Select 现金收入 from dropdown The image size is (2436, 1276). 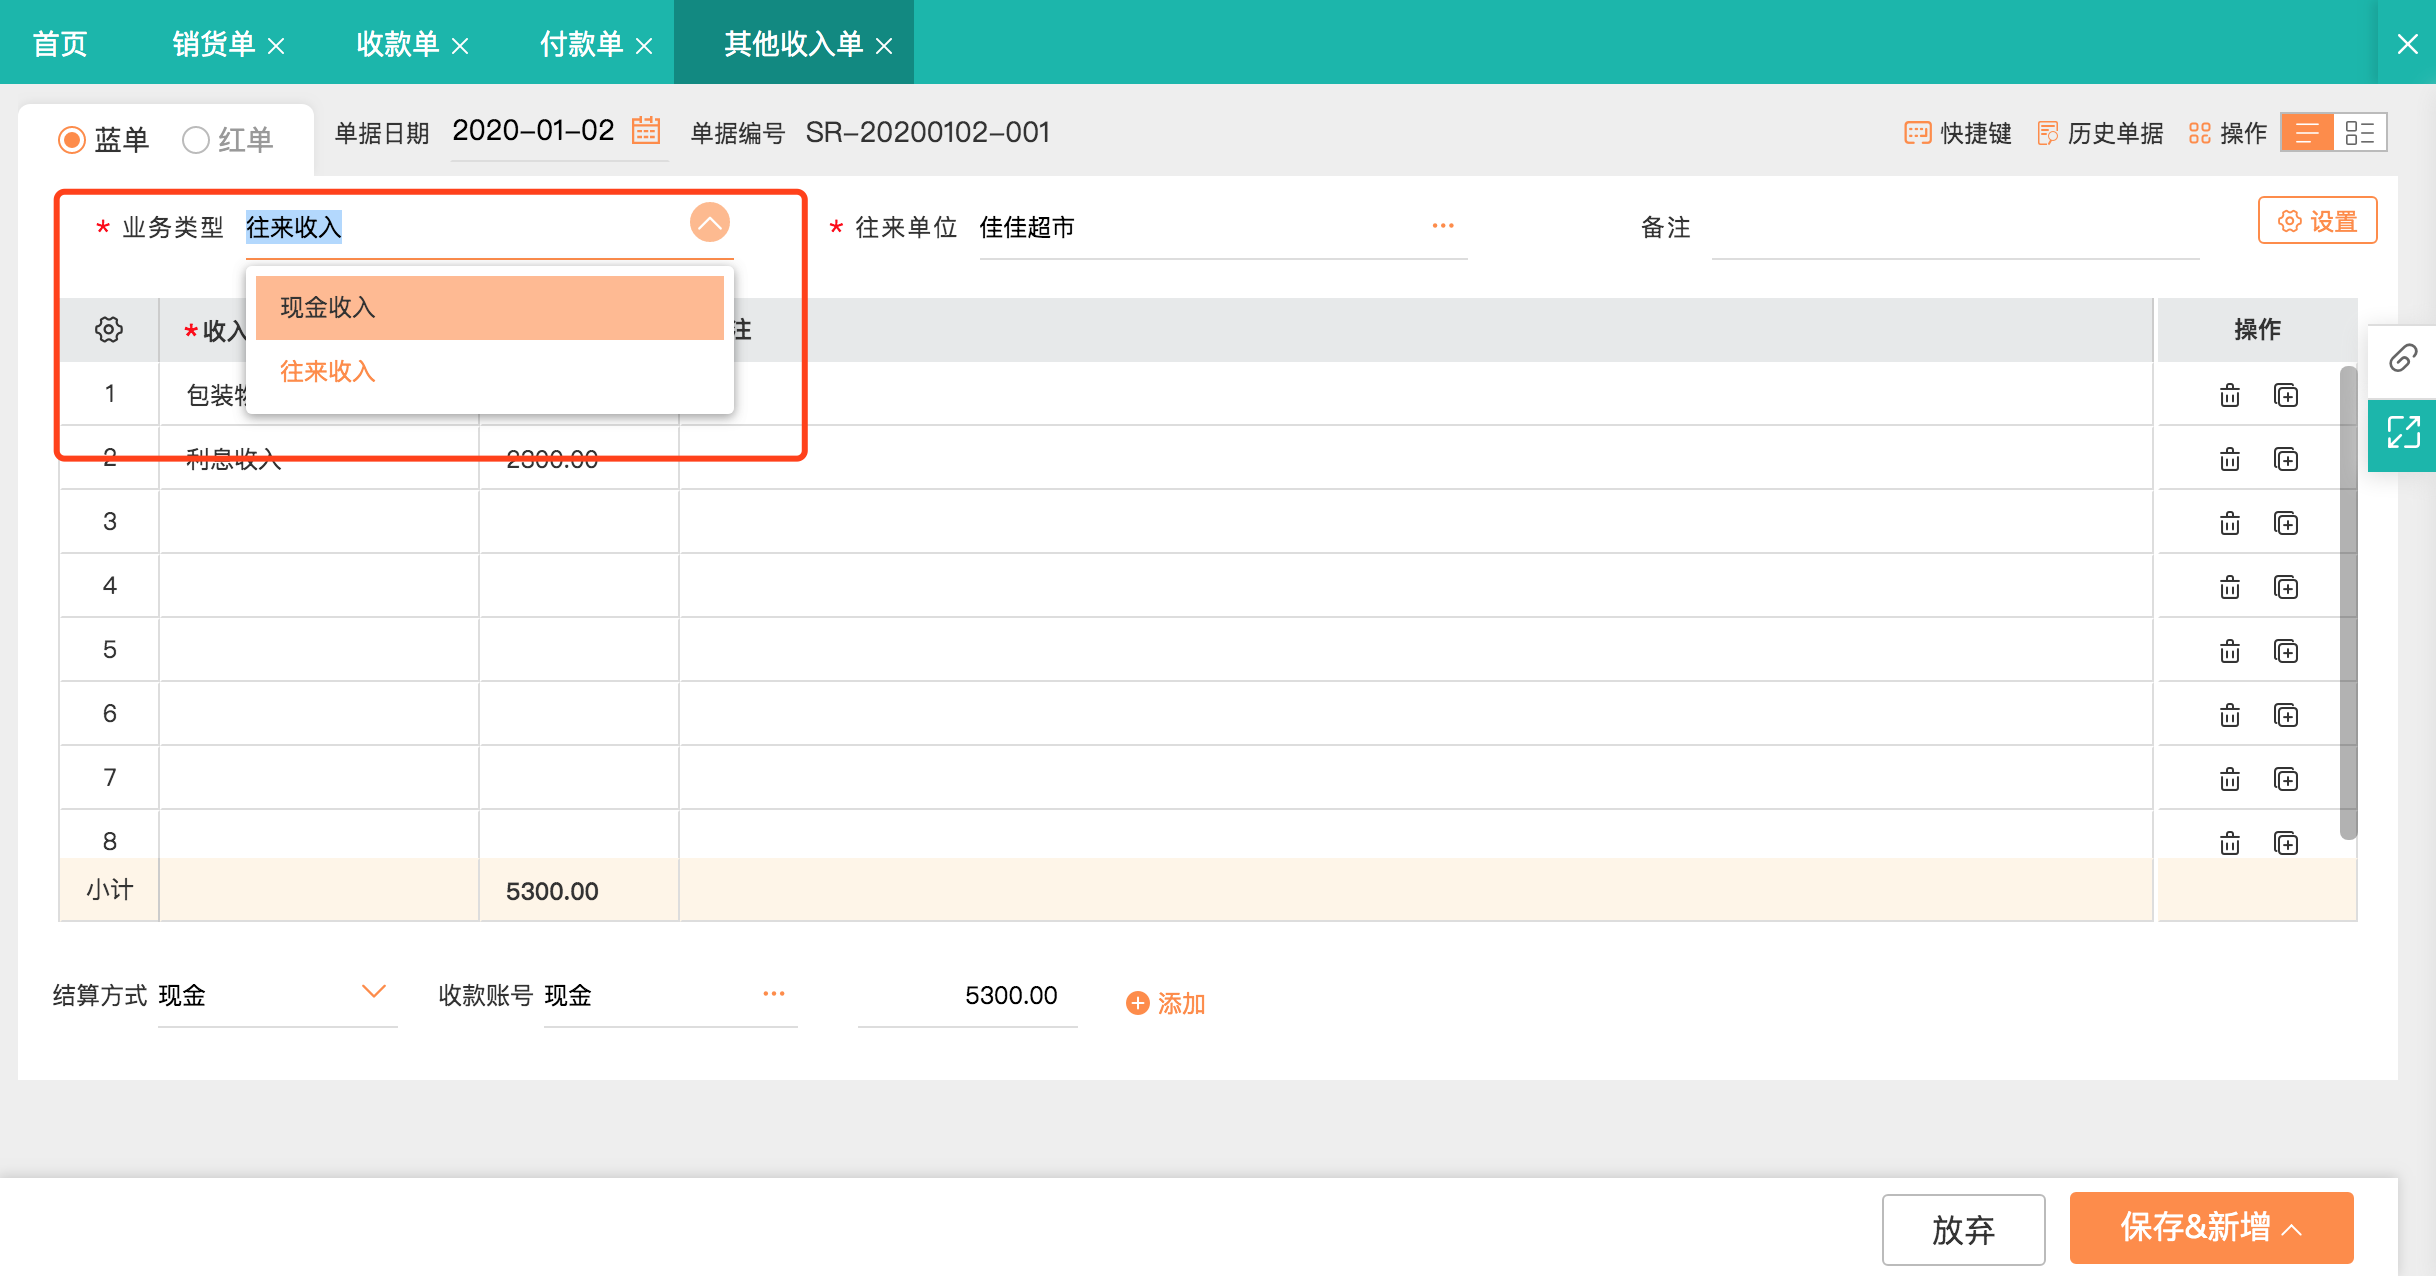(x=488, y=306)
